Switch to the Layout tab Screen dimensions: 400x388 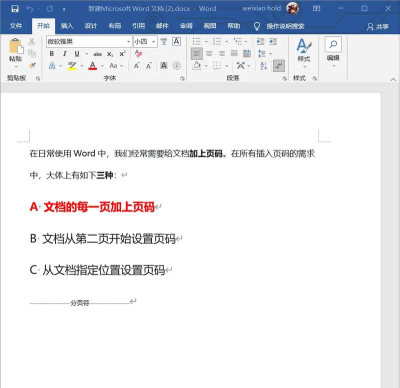click(x=114, y=26)
